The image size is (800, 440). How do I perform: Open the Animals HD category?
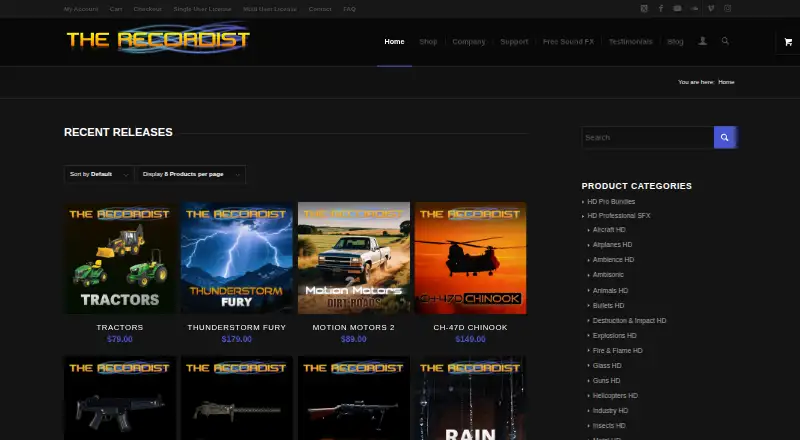pyautogui.click(x=610, y=290)
